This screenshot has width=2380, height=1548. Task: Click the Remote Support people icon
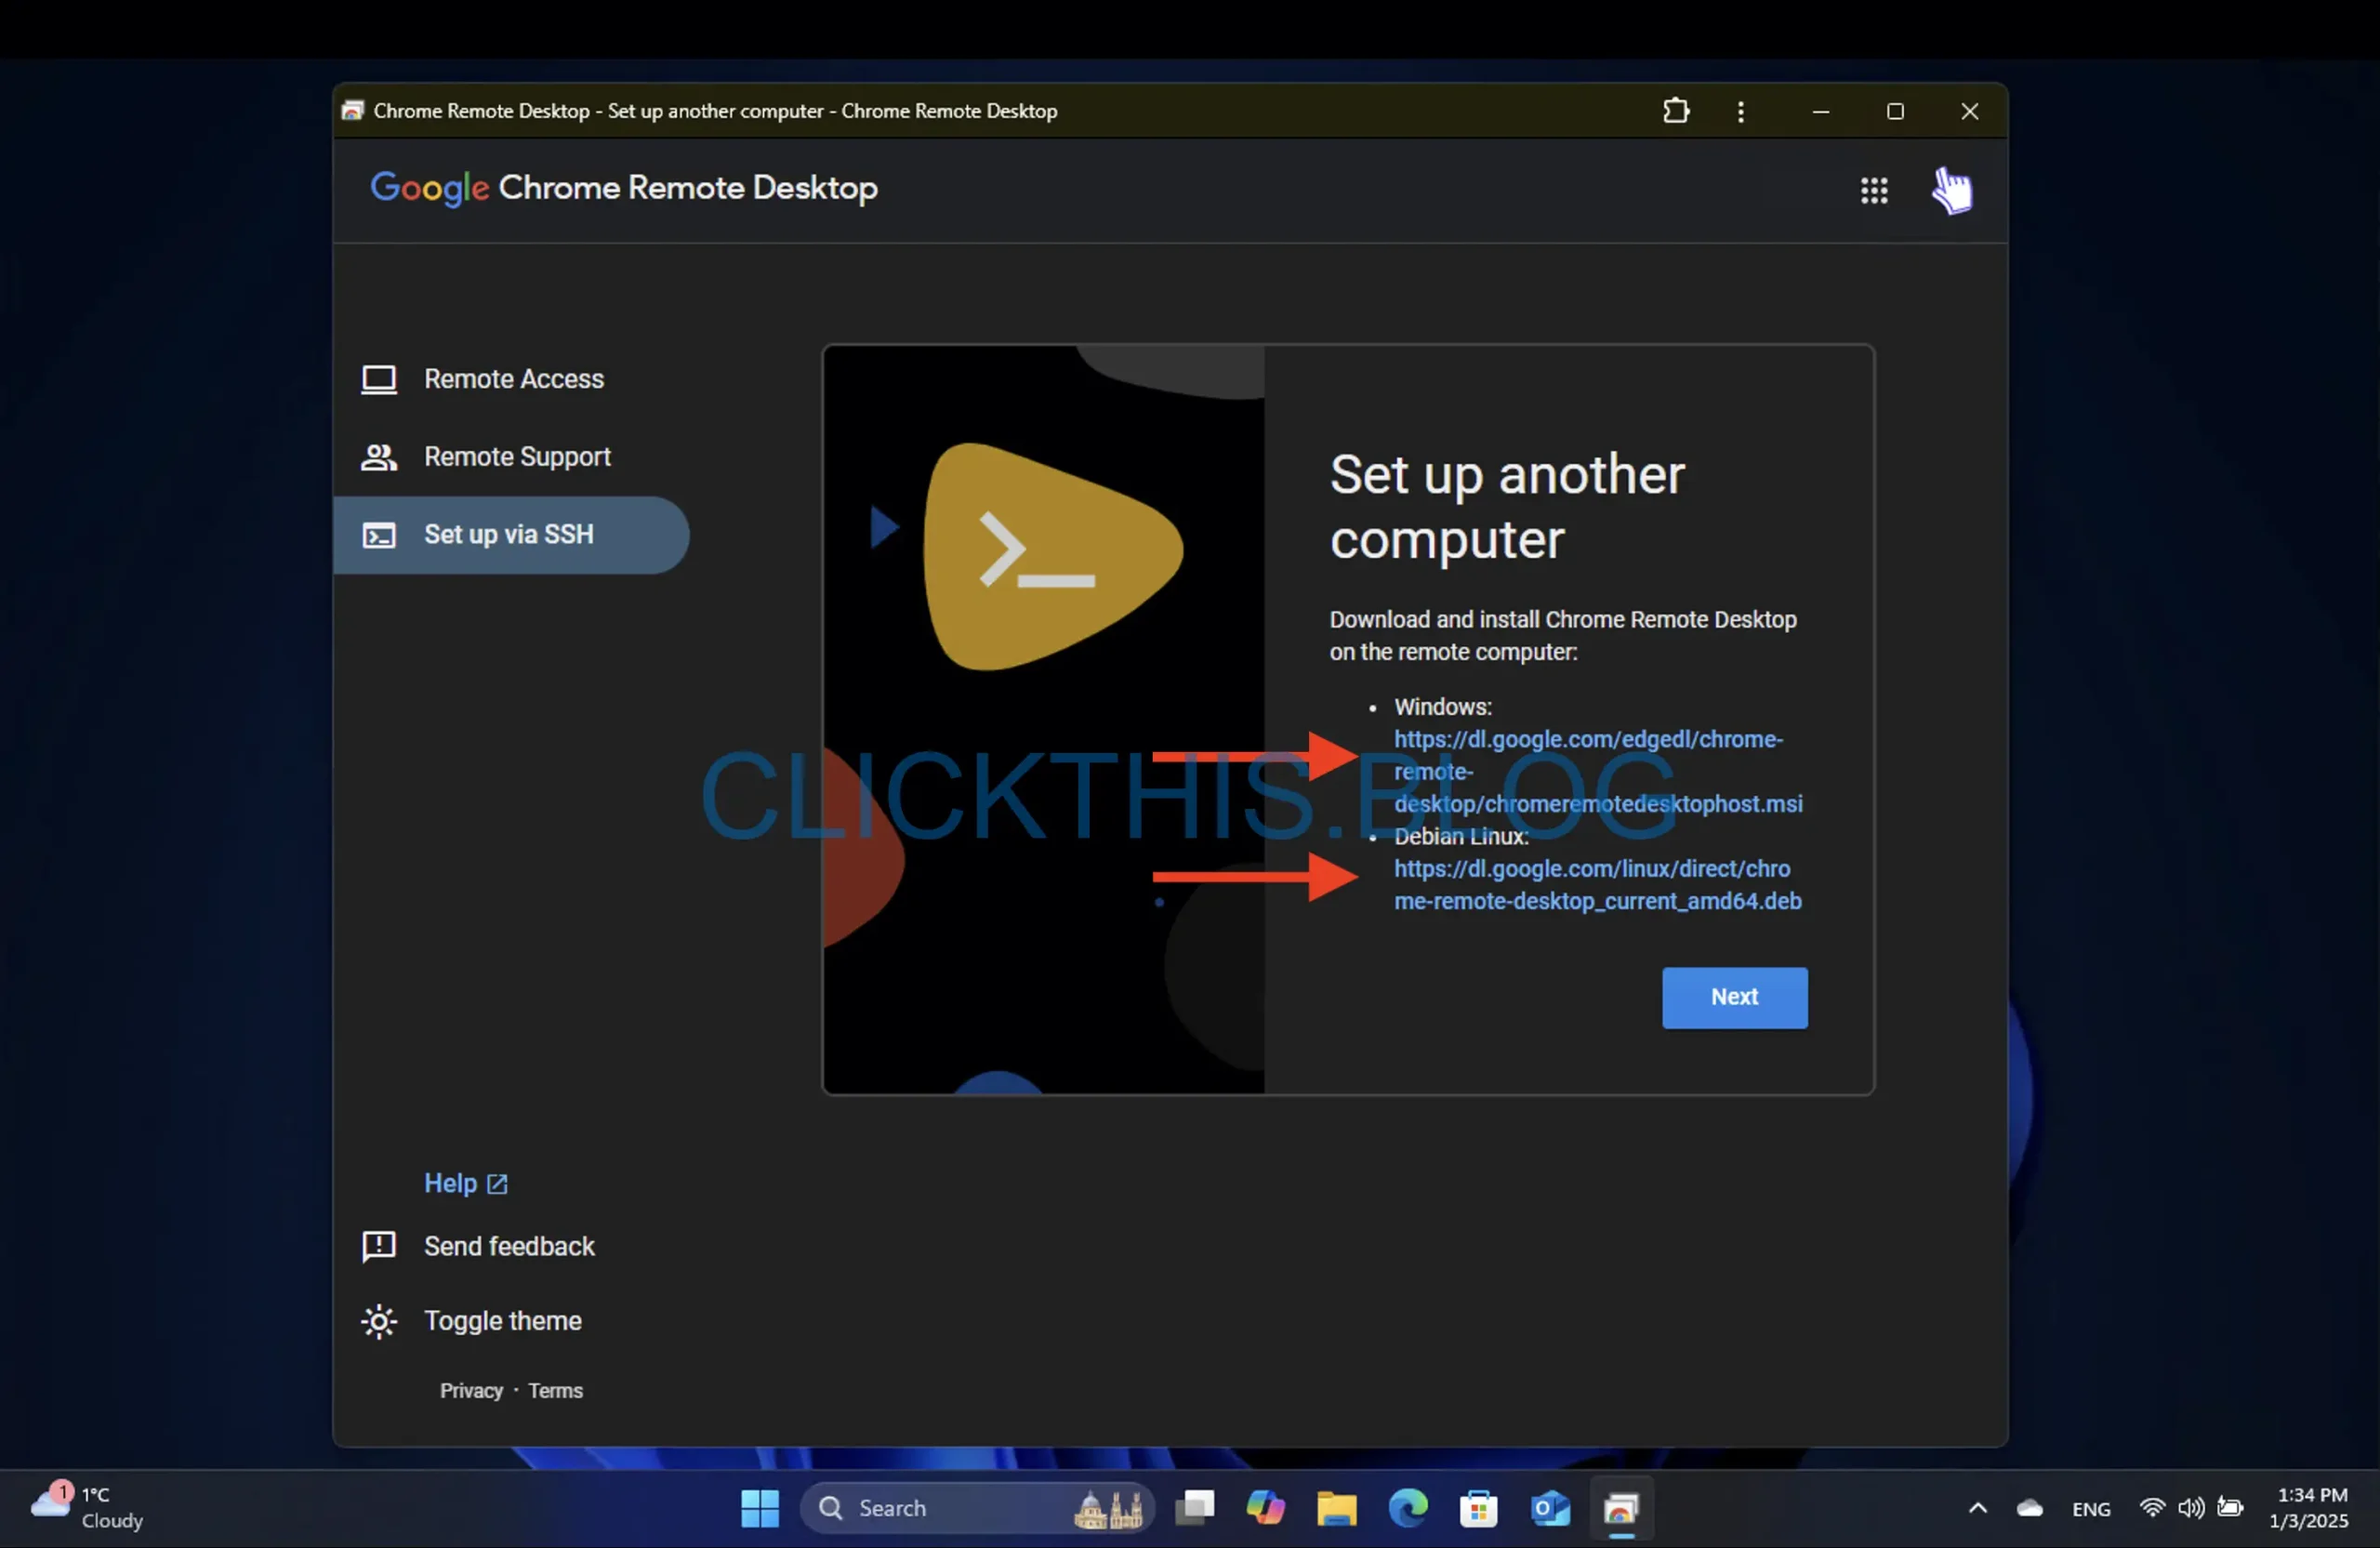pos(379,457)
